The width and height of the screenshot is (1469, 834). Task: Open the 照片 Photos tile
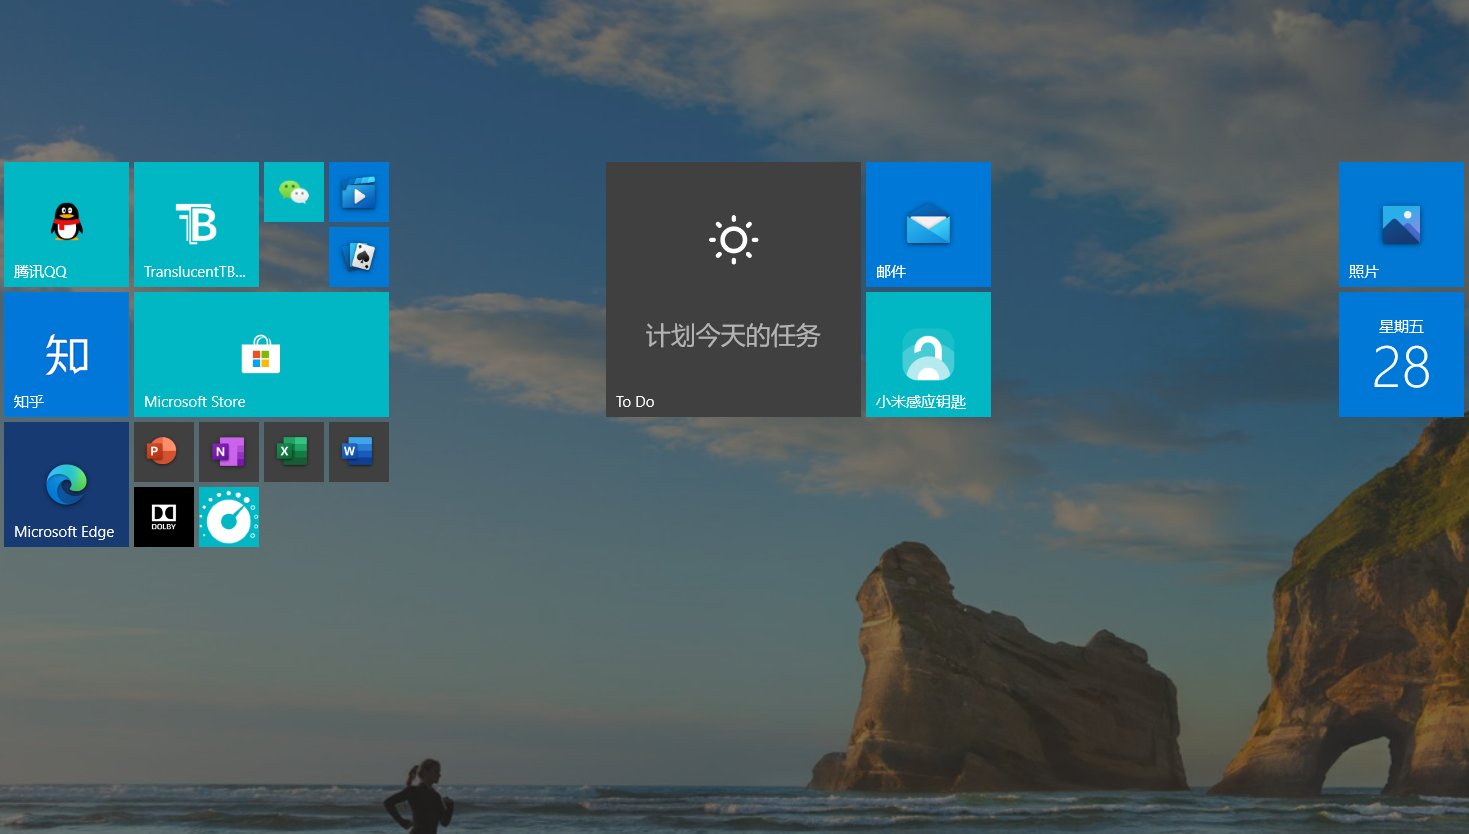1400,224
